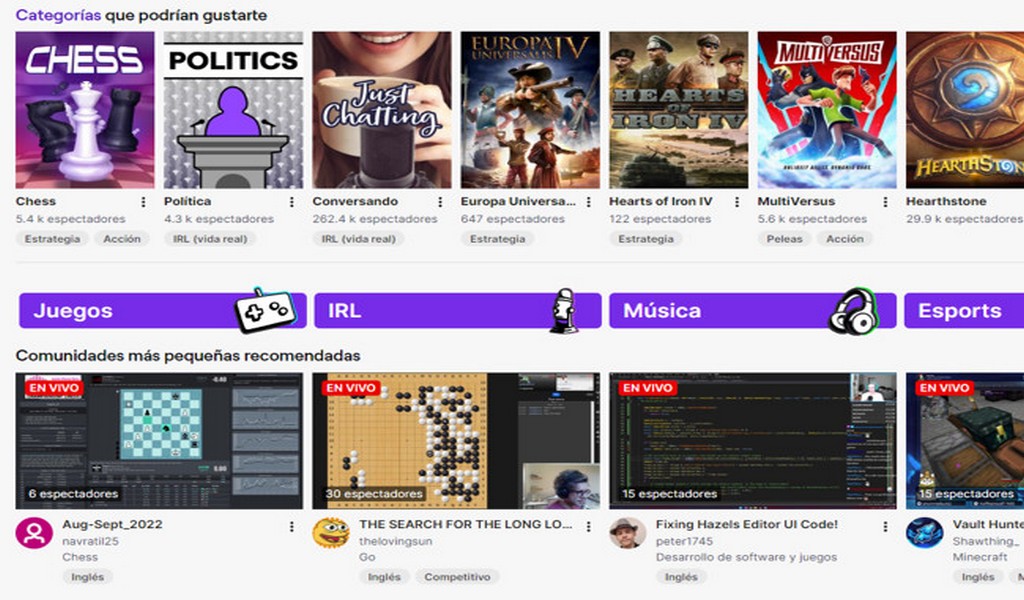Click the three-dot icon next to Política

click(292, 201)
